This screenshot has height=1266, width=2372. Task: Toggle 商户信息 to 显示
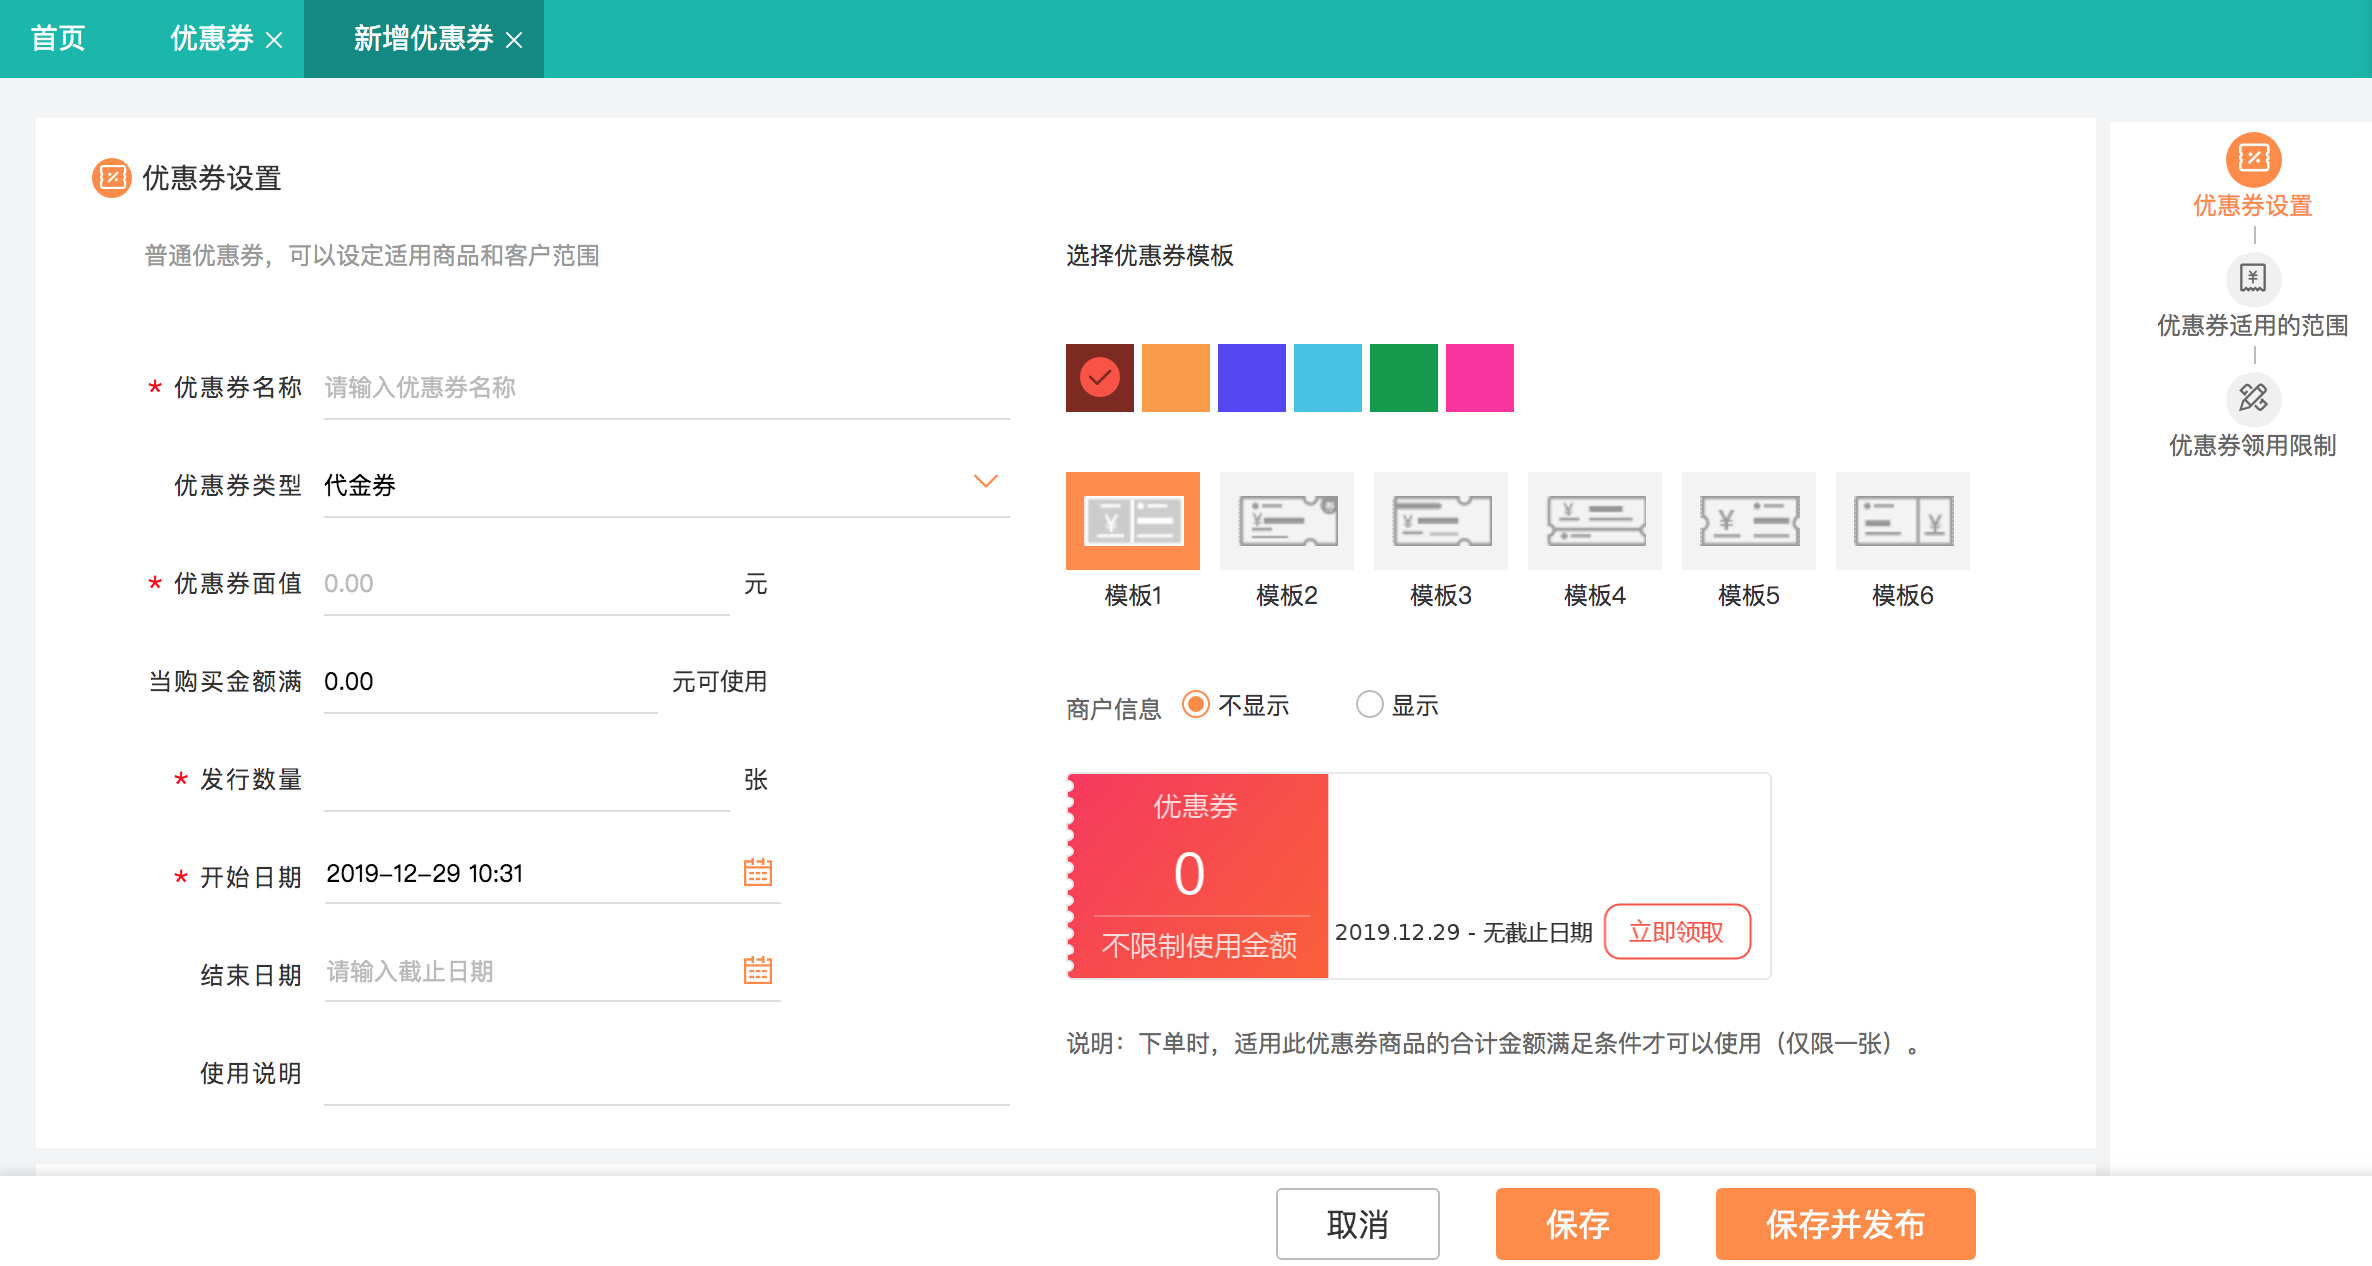(1366, 704)
